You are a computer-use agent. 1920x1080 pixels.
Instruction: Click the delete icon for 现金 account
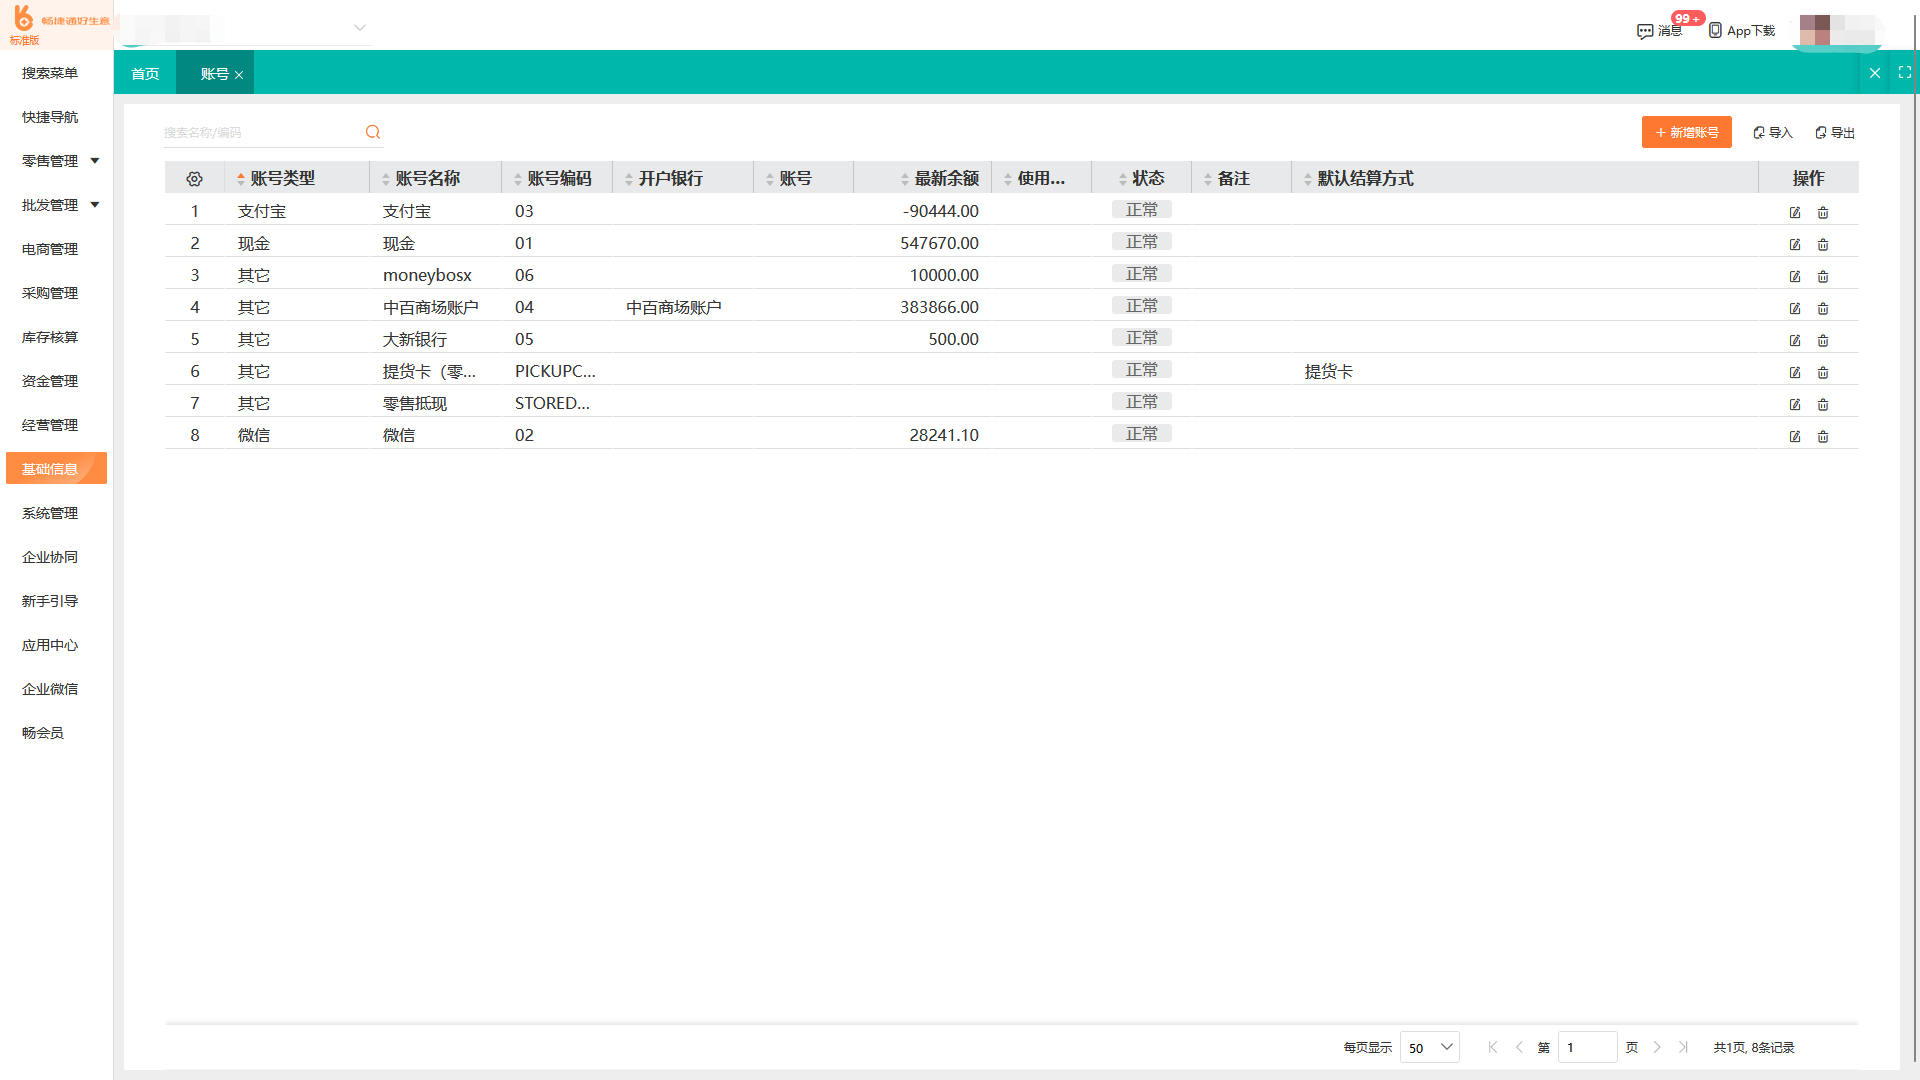(x=1822, y=243)
